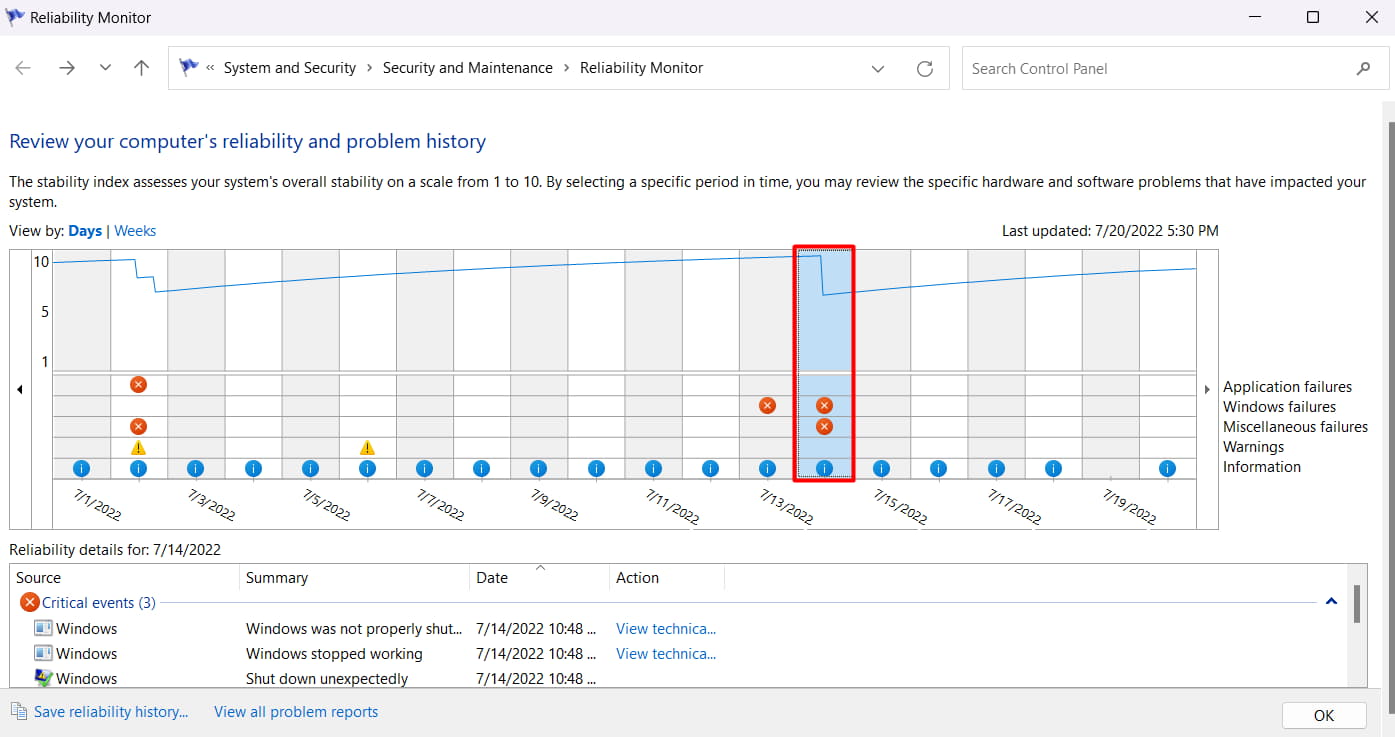Click the back navigation arrow
The image size is (1395, 737).
click(22, 68)
